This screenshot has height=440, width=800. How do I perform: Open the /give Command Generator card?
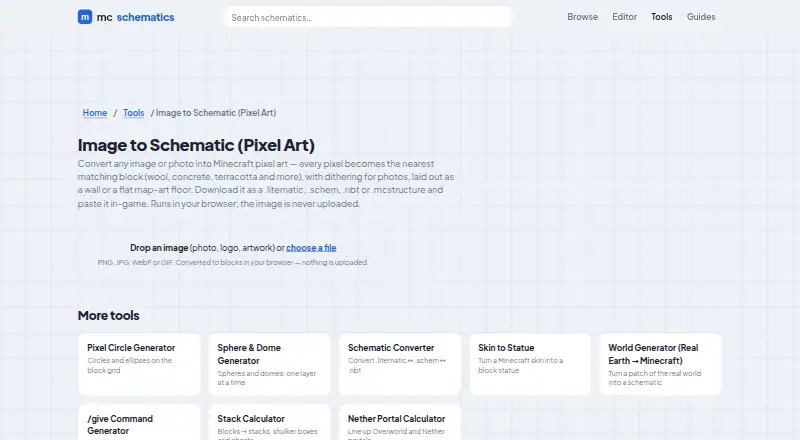[x=139, y=423]
